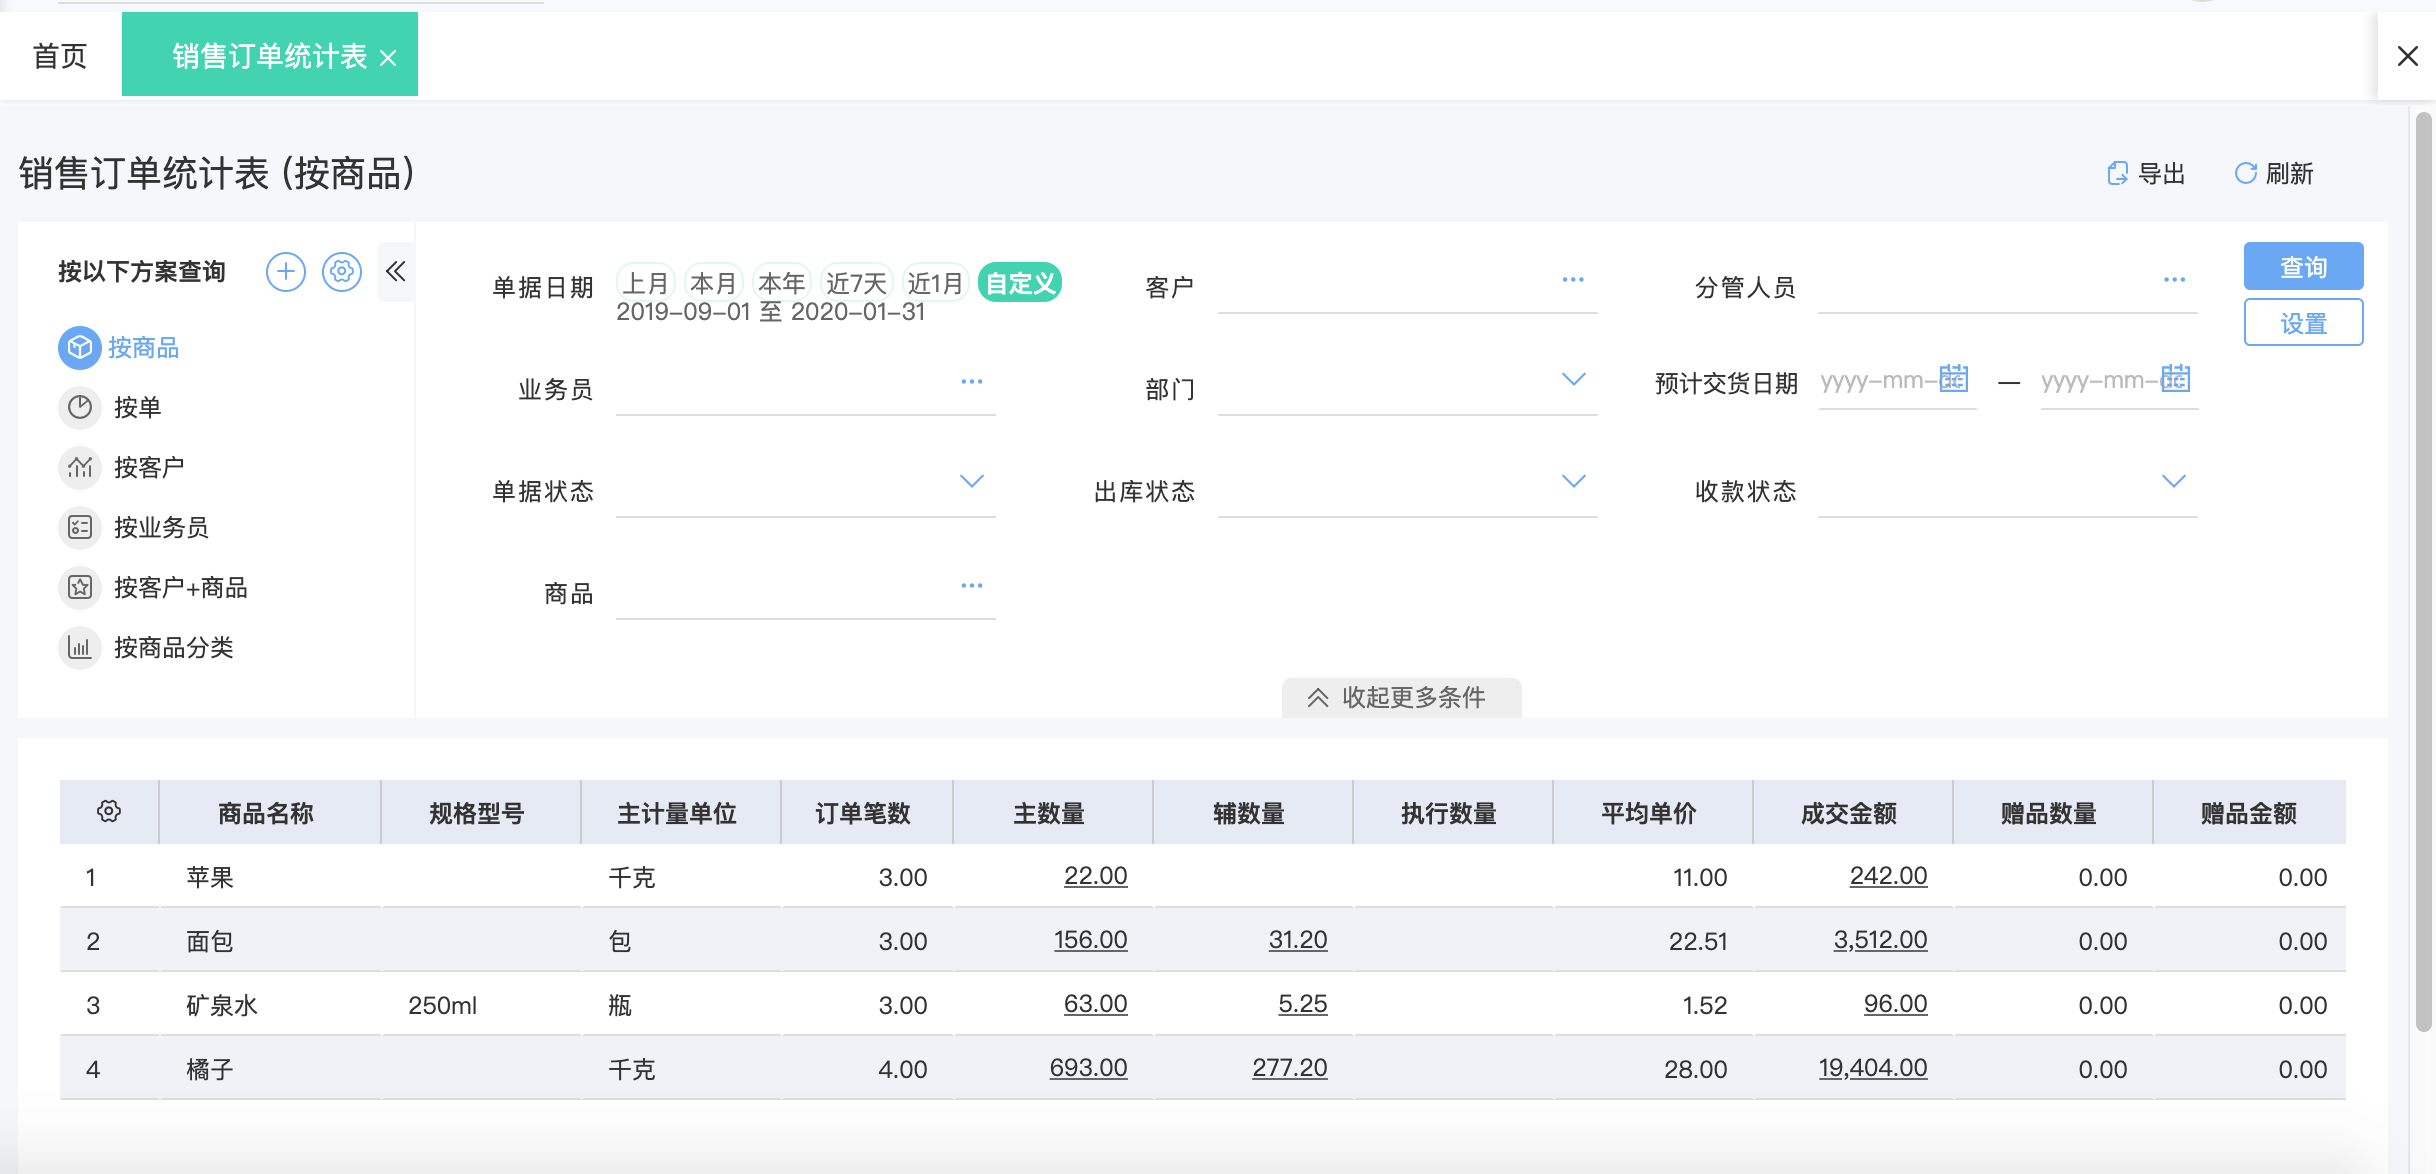Click the 设置 button
The image size is (2436, 1174).
2306,323
